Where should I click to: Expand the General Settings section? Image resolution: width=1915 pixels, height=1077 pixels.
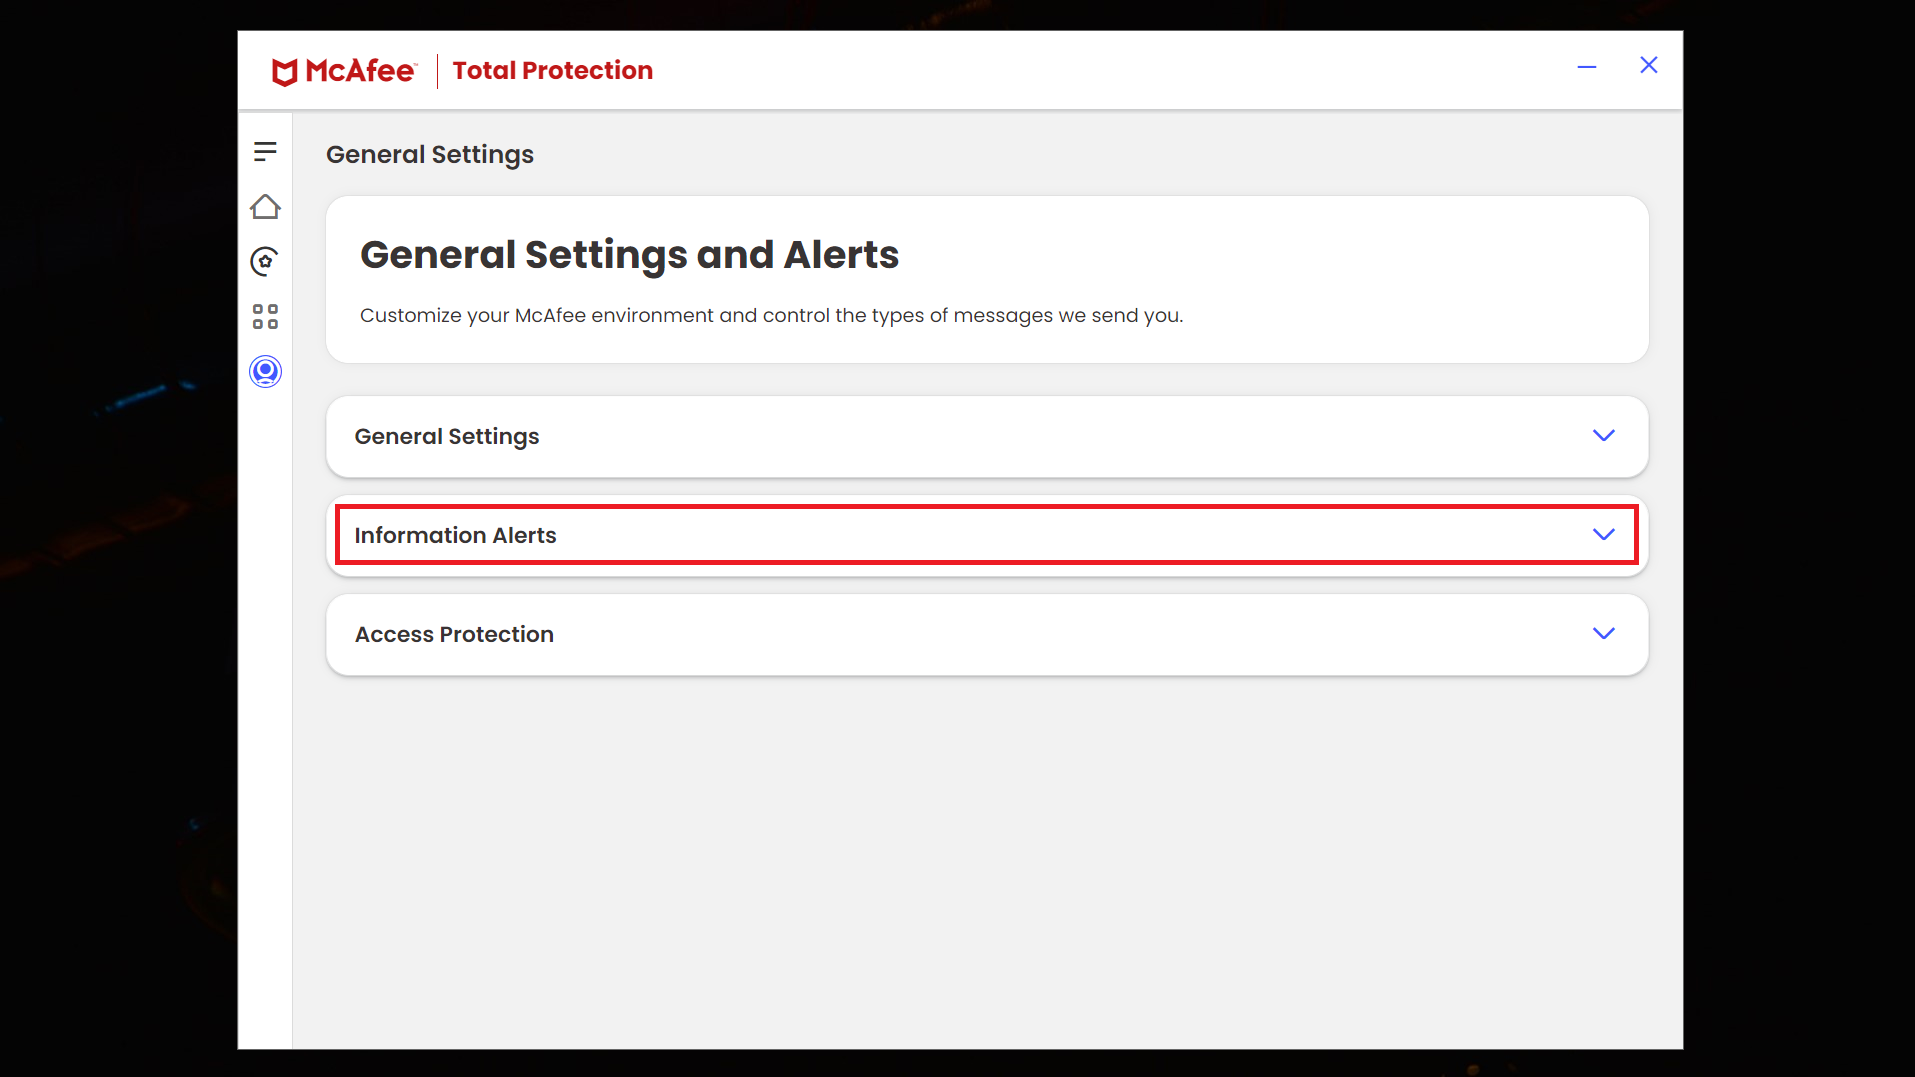pyautogui.click(x=986, y=436)
